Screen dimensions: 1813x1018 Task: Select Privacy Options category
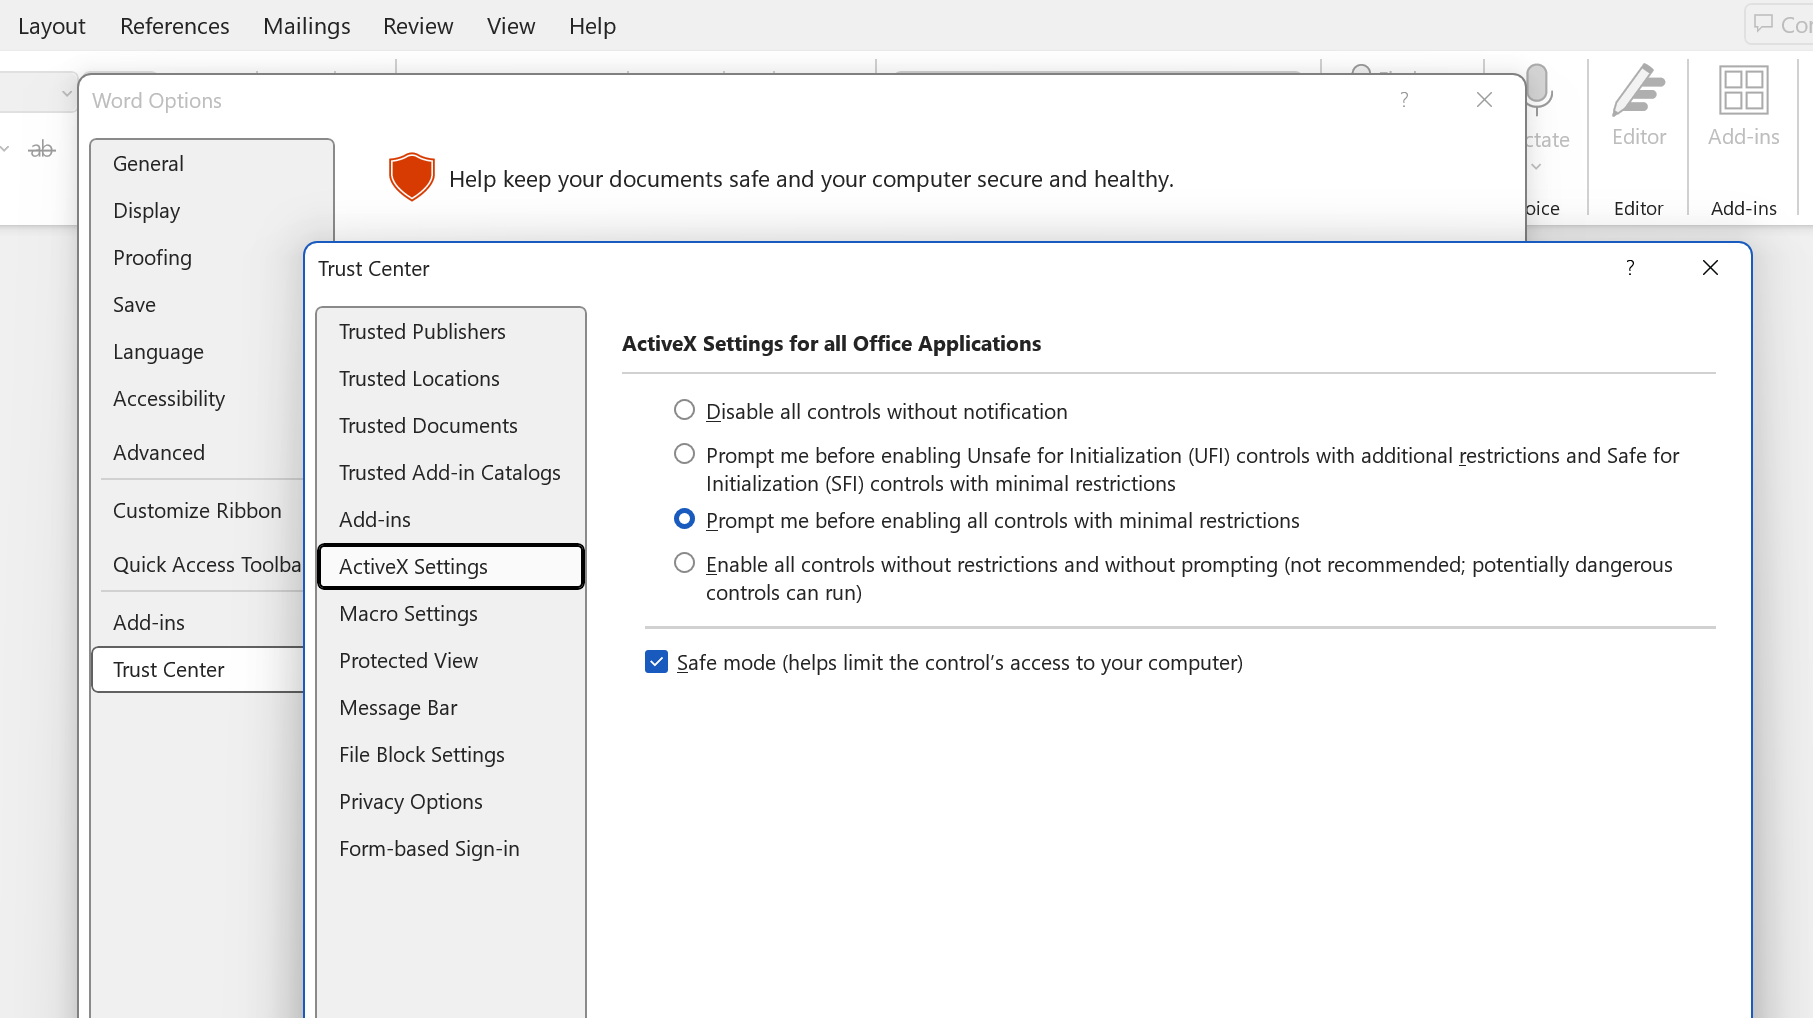451,802
